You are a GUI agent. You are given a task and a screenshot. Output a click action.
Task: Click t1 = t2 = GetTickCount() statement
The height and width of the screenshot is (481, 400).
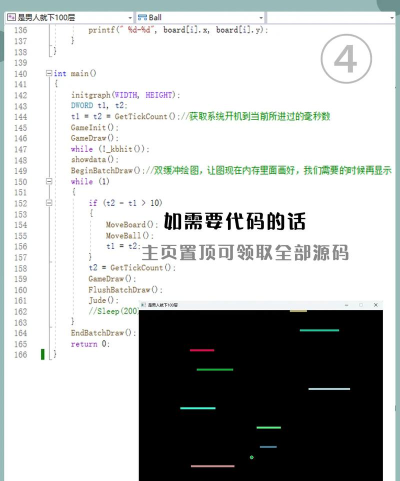(125, 116)
